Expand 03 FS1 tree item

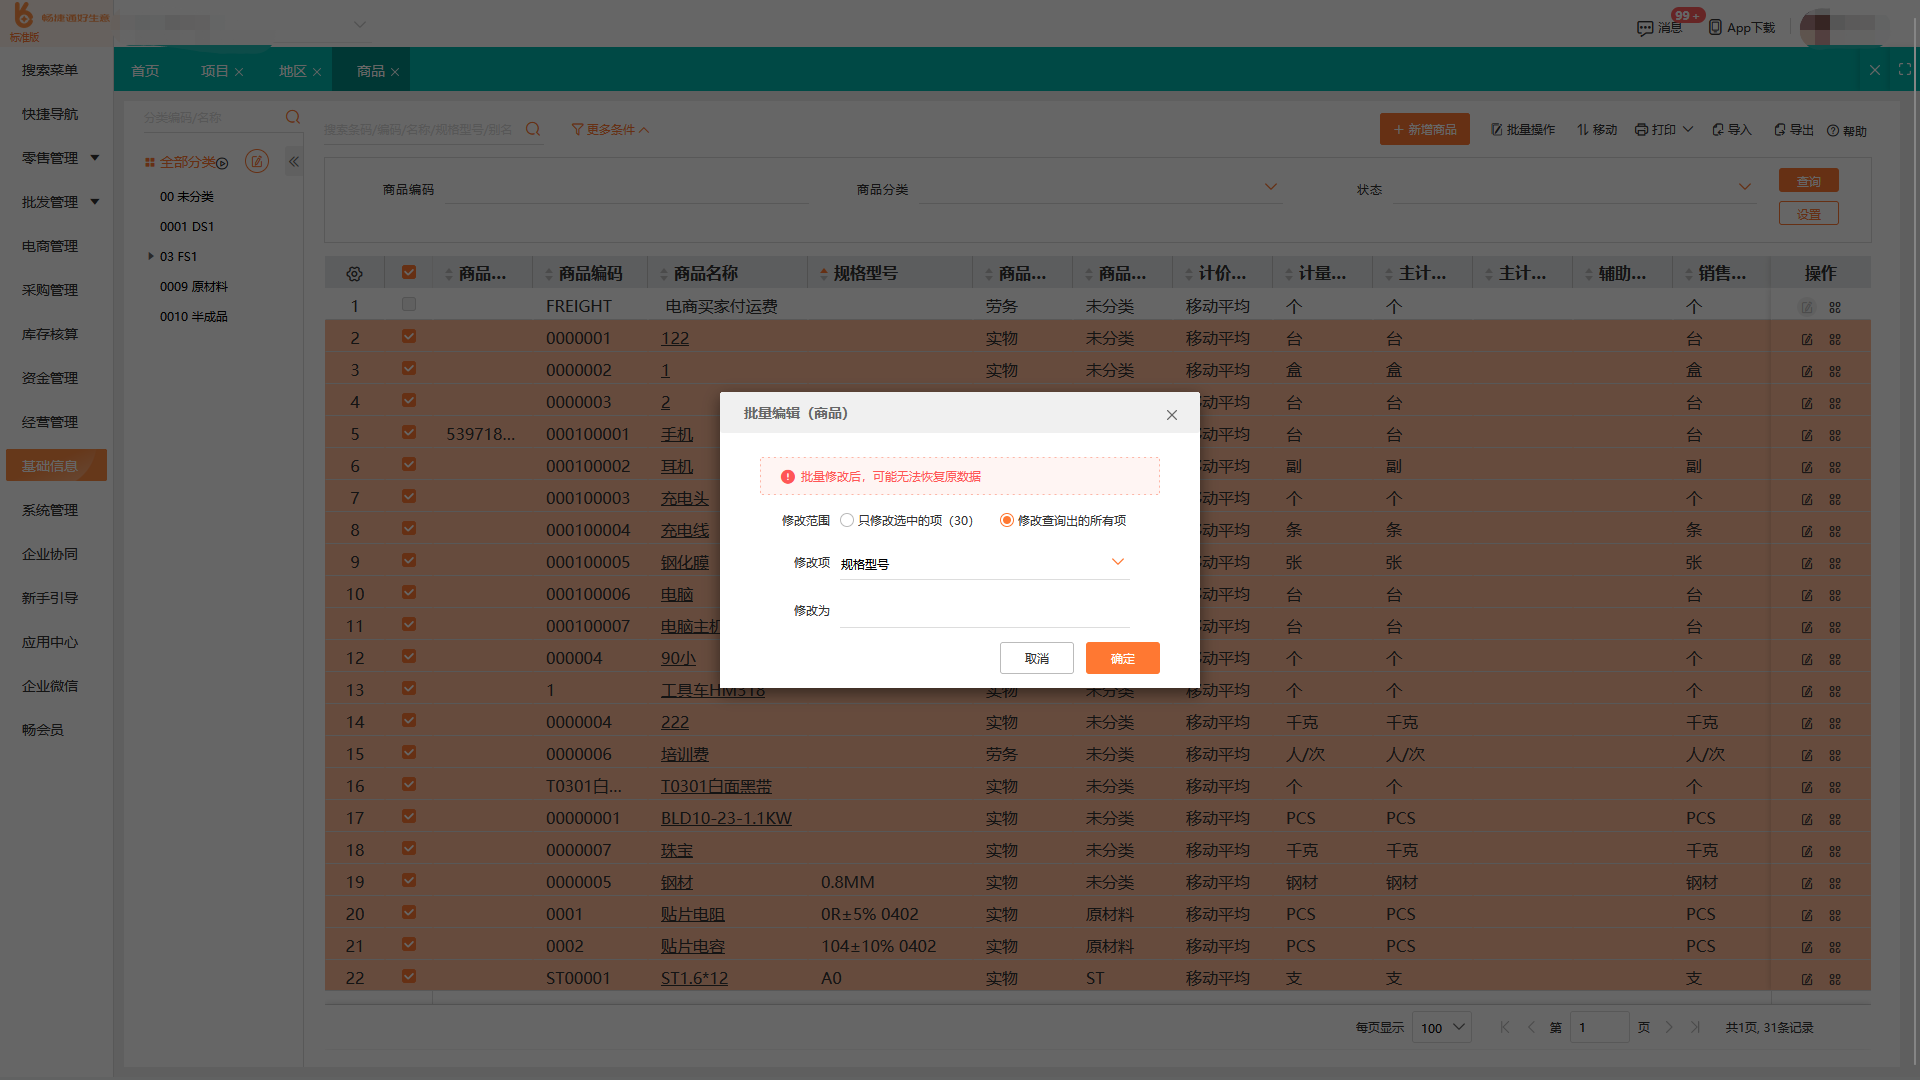tap(148, 256)
